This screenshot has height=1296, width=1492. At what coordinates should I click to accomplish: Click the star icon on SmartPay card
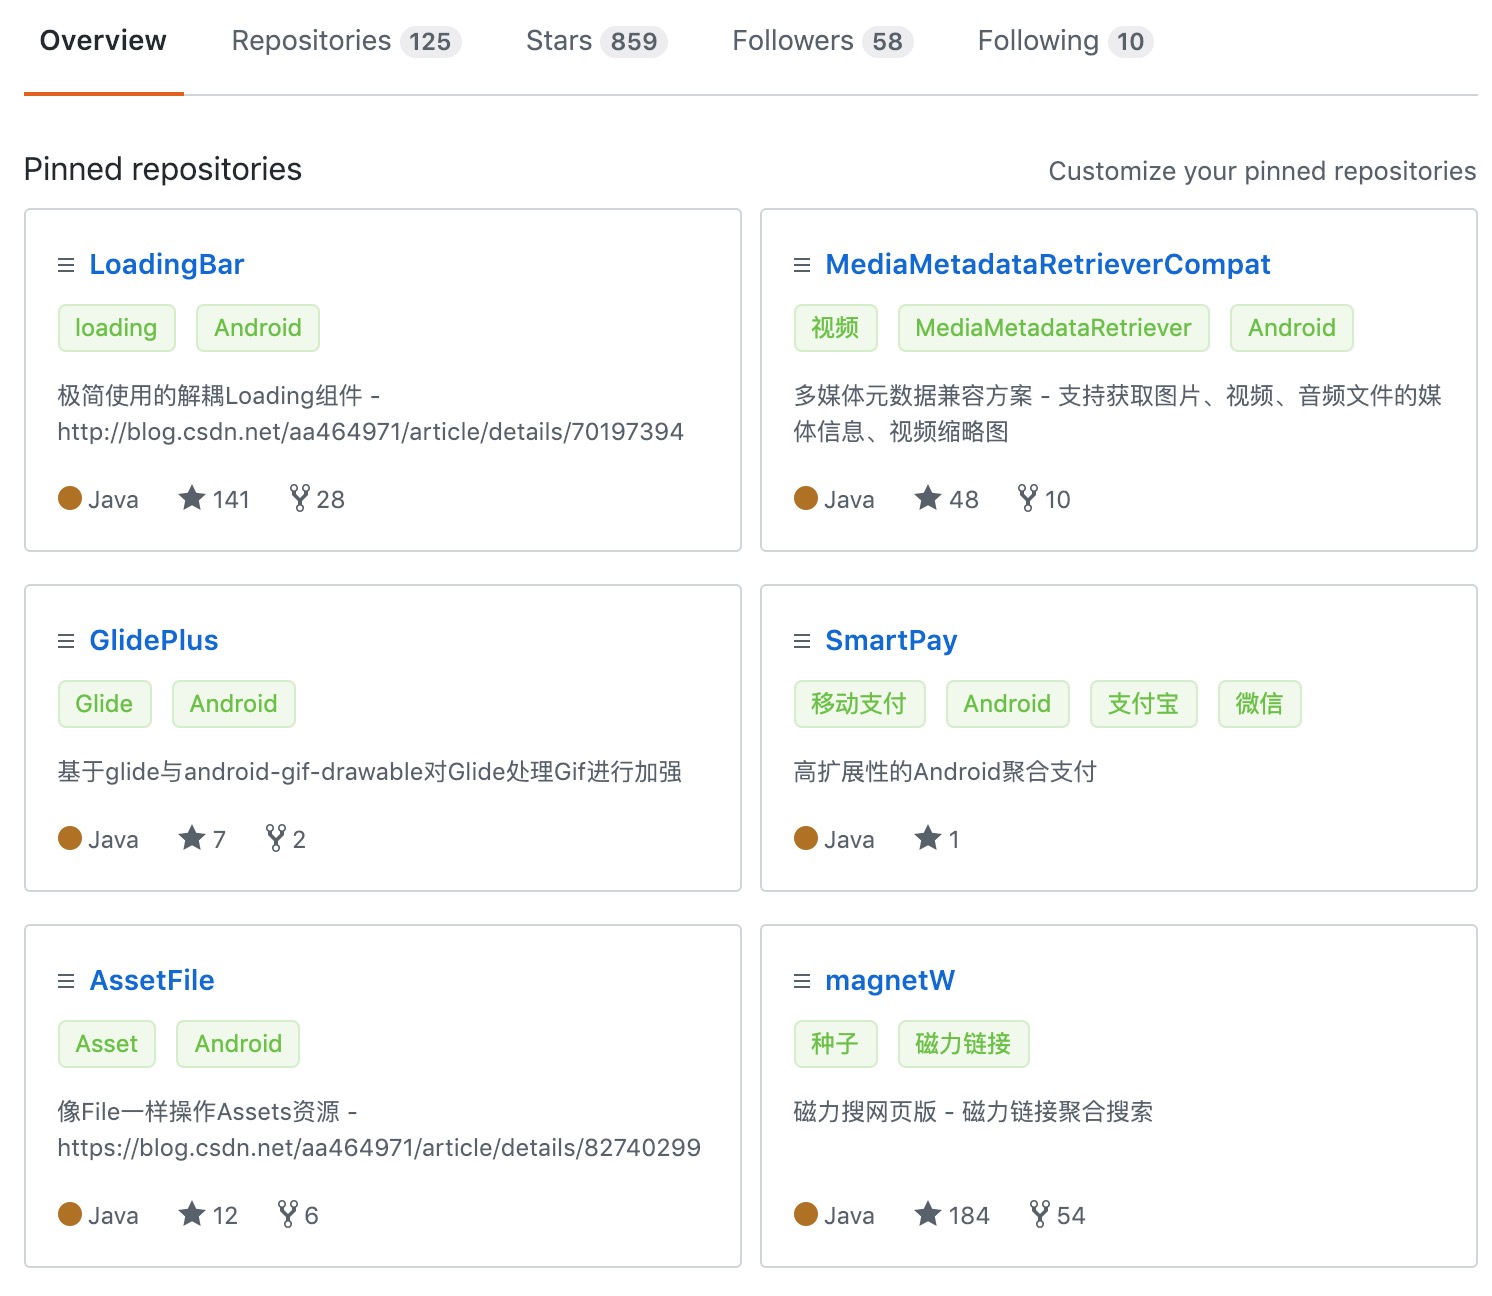(x=928, y=838)
